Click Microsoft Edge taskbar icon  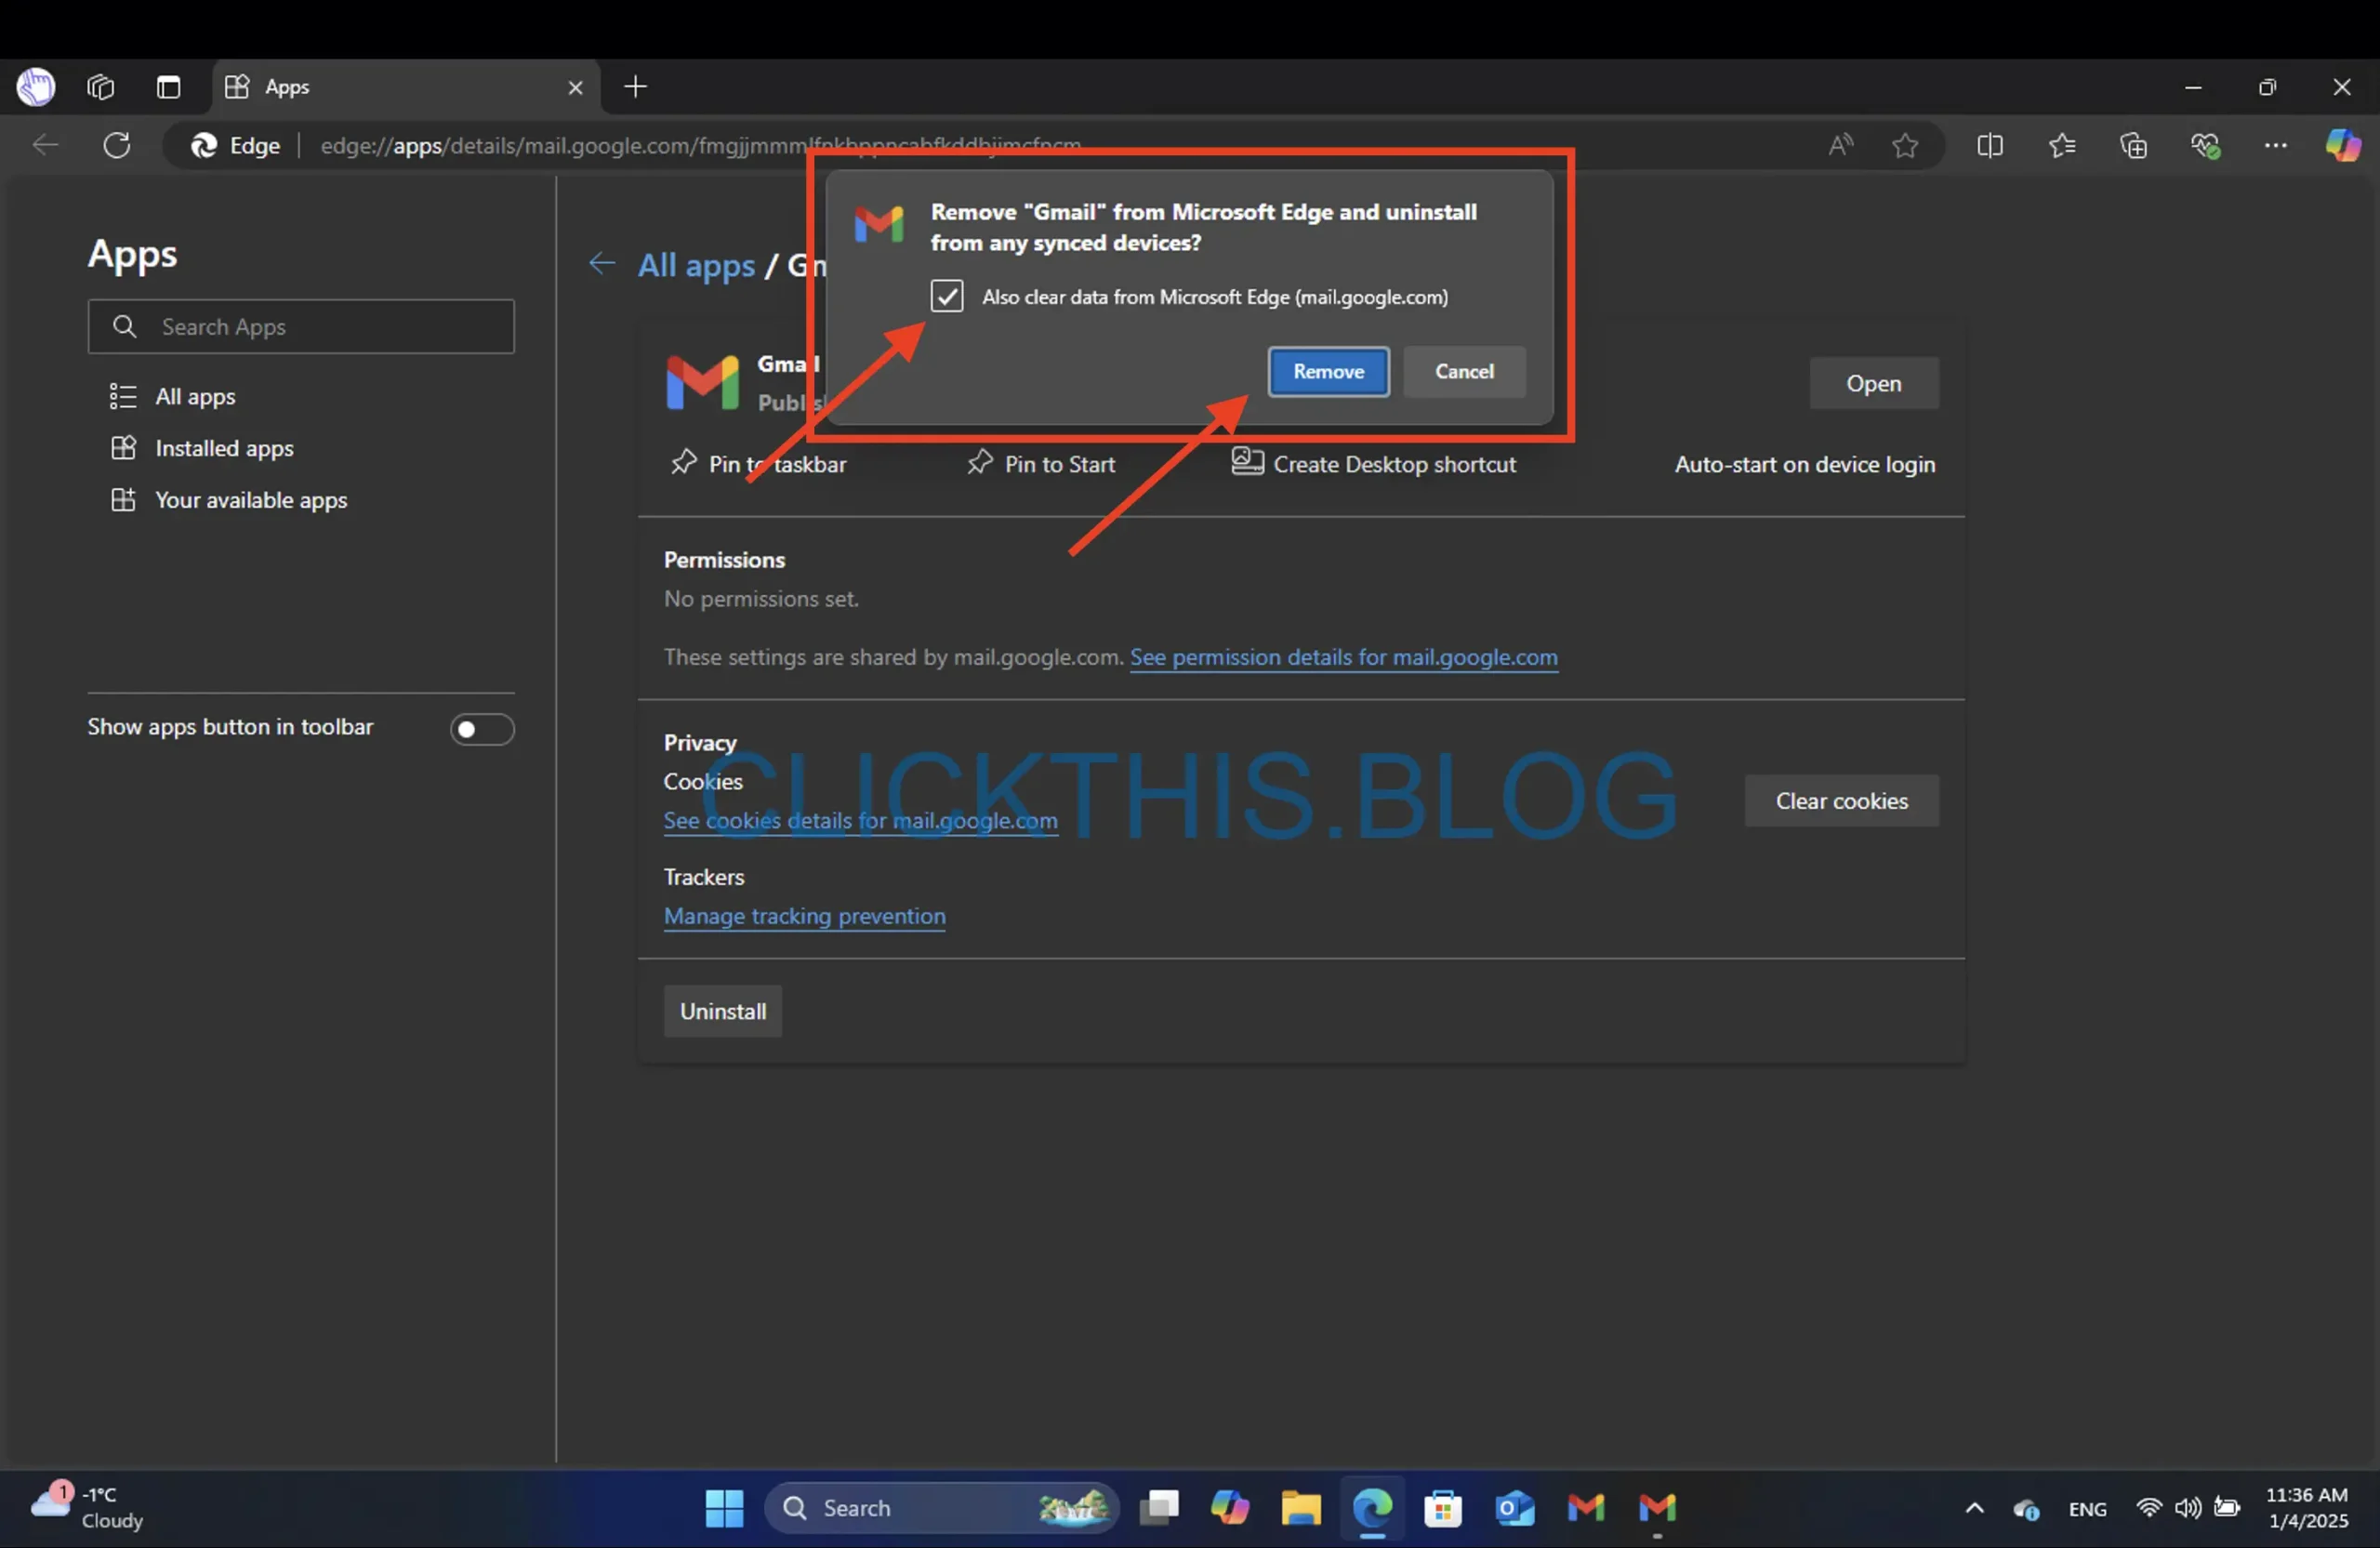[x=1372, y=1508]
